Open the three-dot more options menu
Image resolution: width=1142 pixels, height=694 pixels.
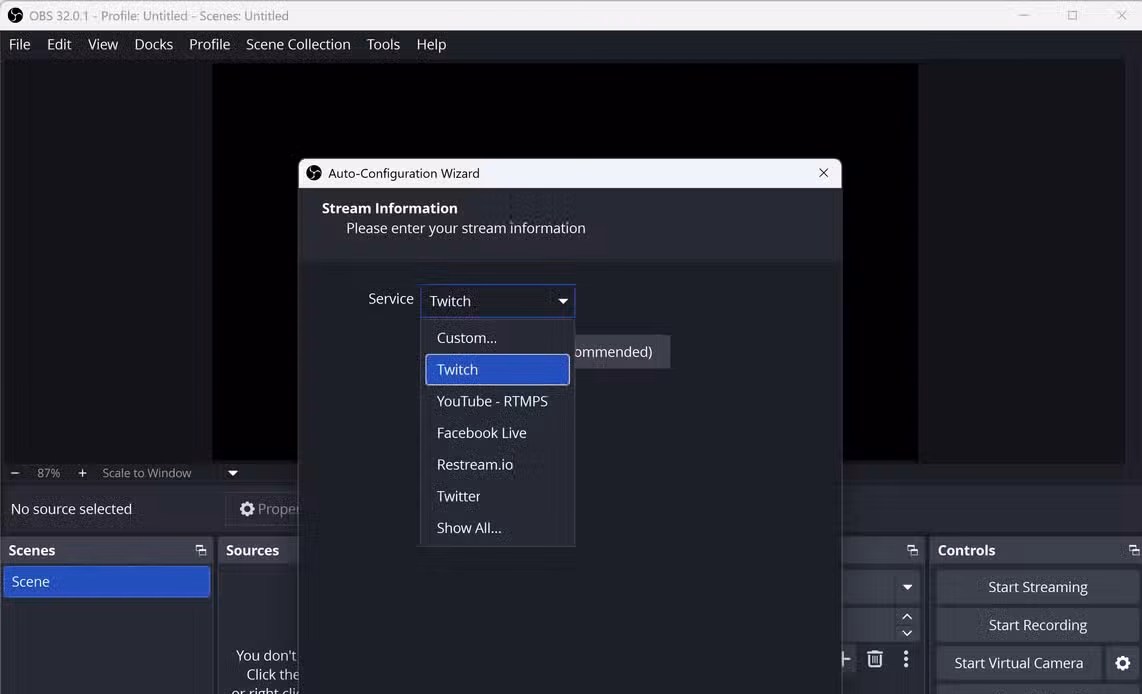pyautogui.click(x=905, y=659)
